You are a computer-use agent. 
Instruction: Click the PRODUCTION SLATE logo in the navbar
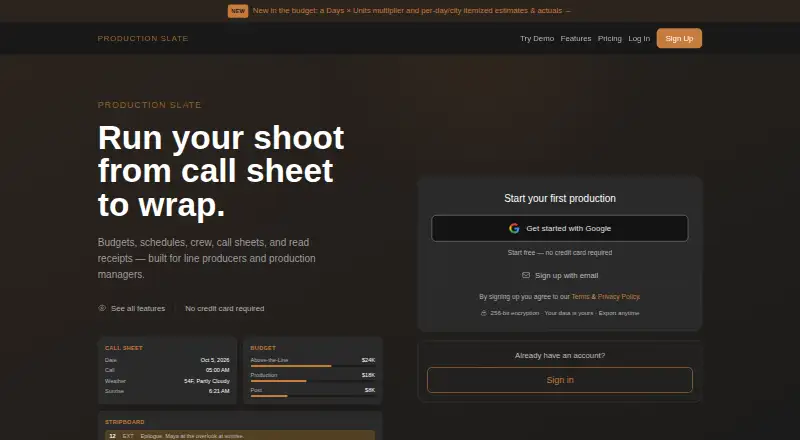pos(143,38)
